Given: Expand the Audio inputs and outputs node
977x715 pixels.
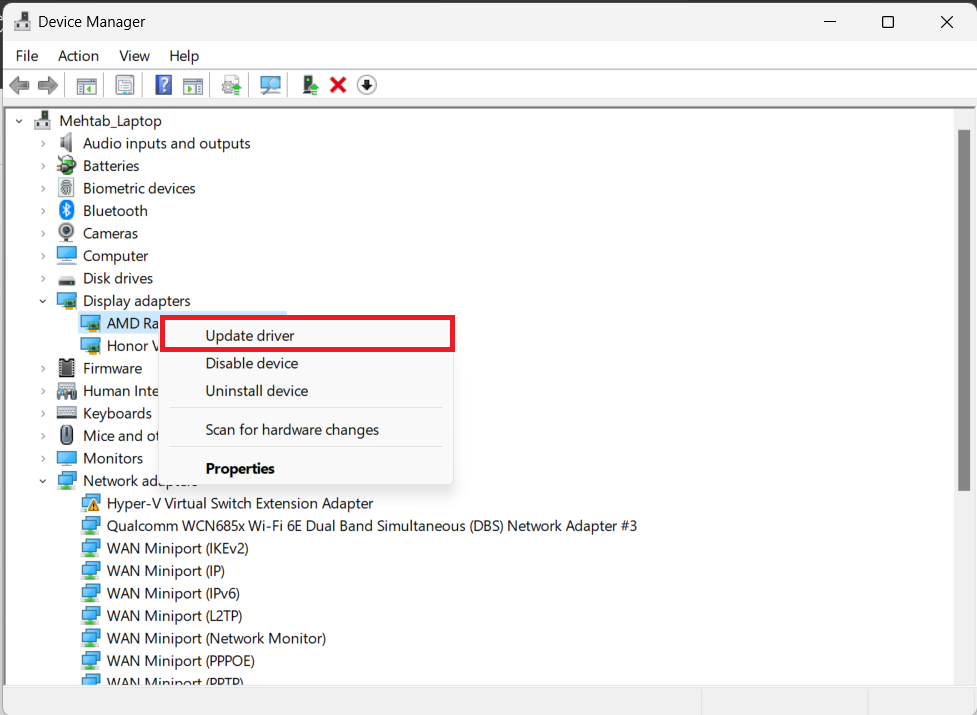Looking at the screenshot, I should coord(43,144).
